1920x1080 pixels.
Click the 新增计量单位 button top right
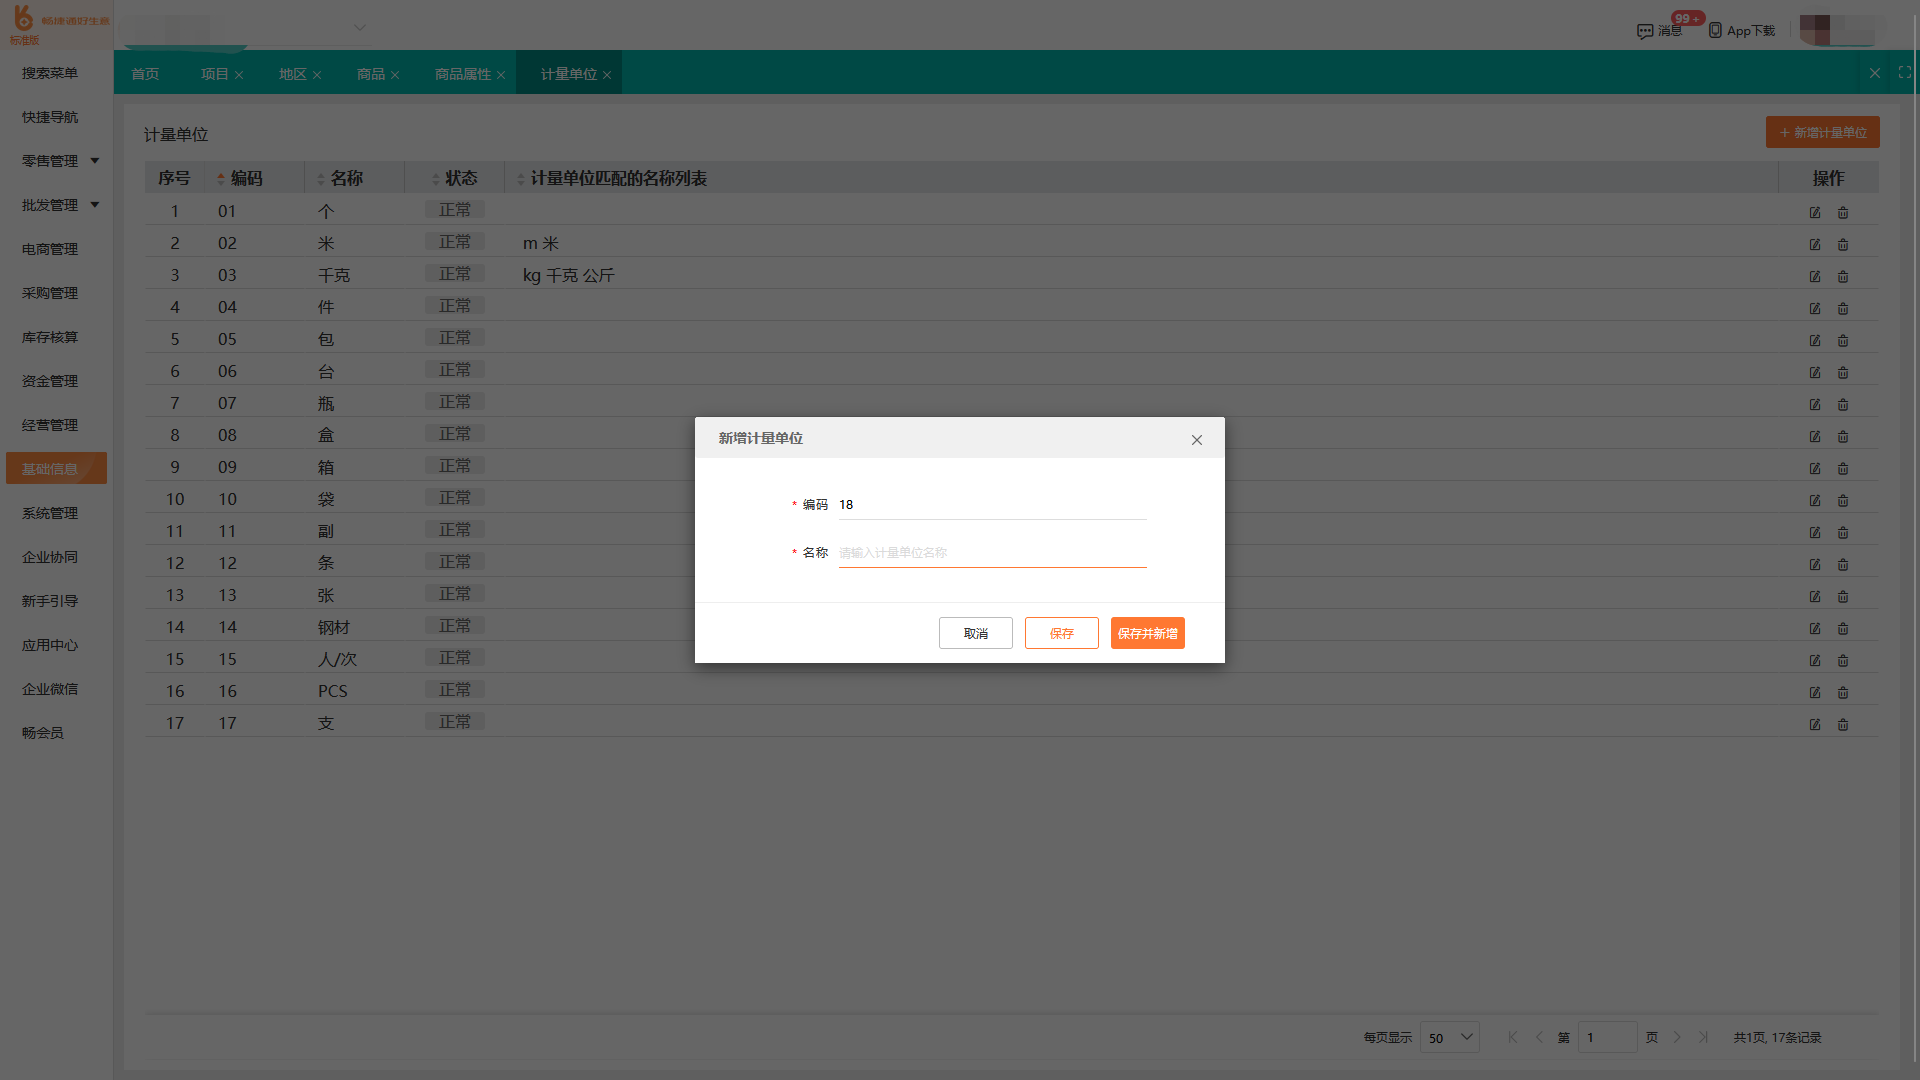point(1824,132)
